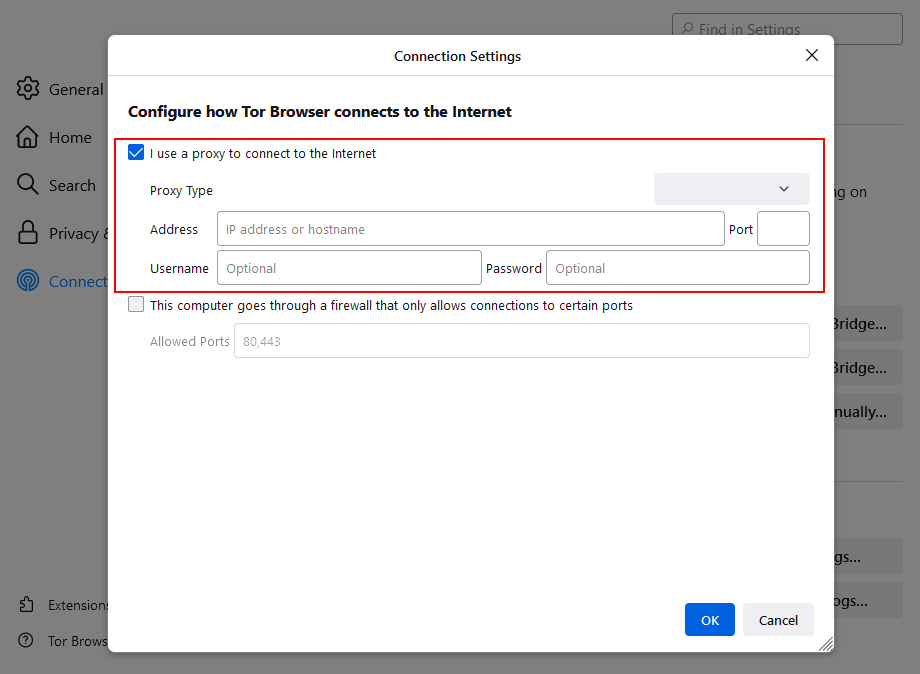The height and width of the screenshot is (674, 920).
Task: Click the Home house icon in sidebar
Action: (28, 137)
